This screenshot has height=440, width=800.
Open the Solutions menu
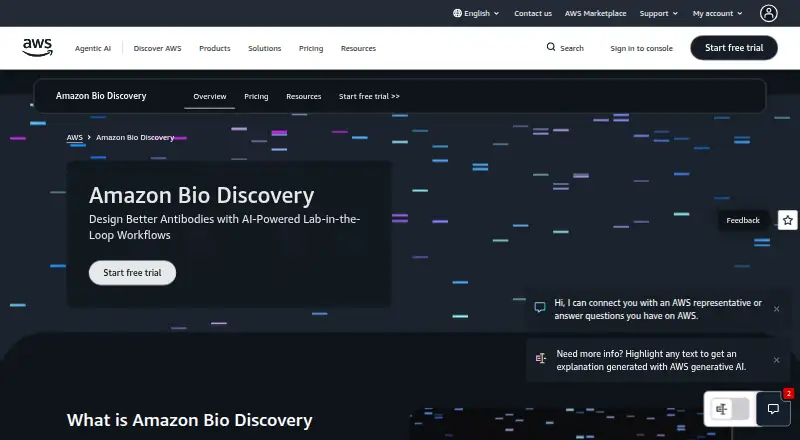(264, 48)
